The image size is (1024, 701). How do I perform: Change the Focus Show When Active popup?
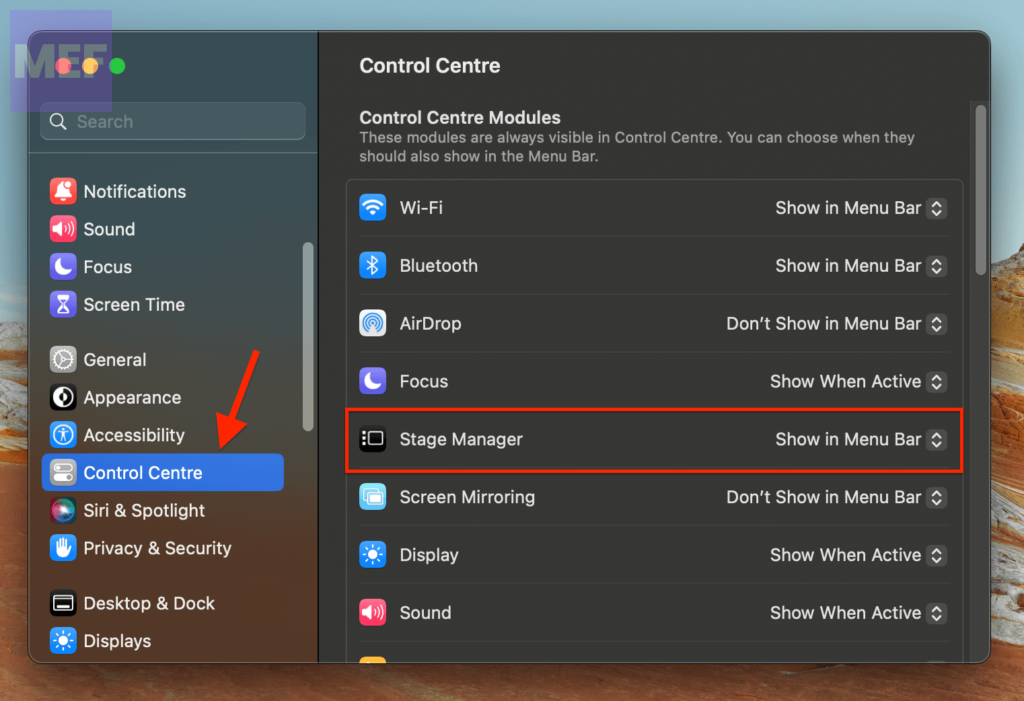(935, 382)
